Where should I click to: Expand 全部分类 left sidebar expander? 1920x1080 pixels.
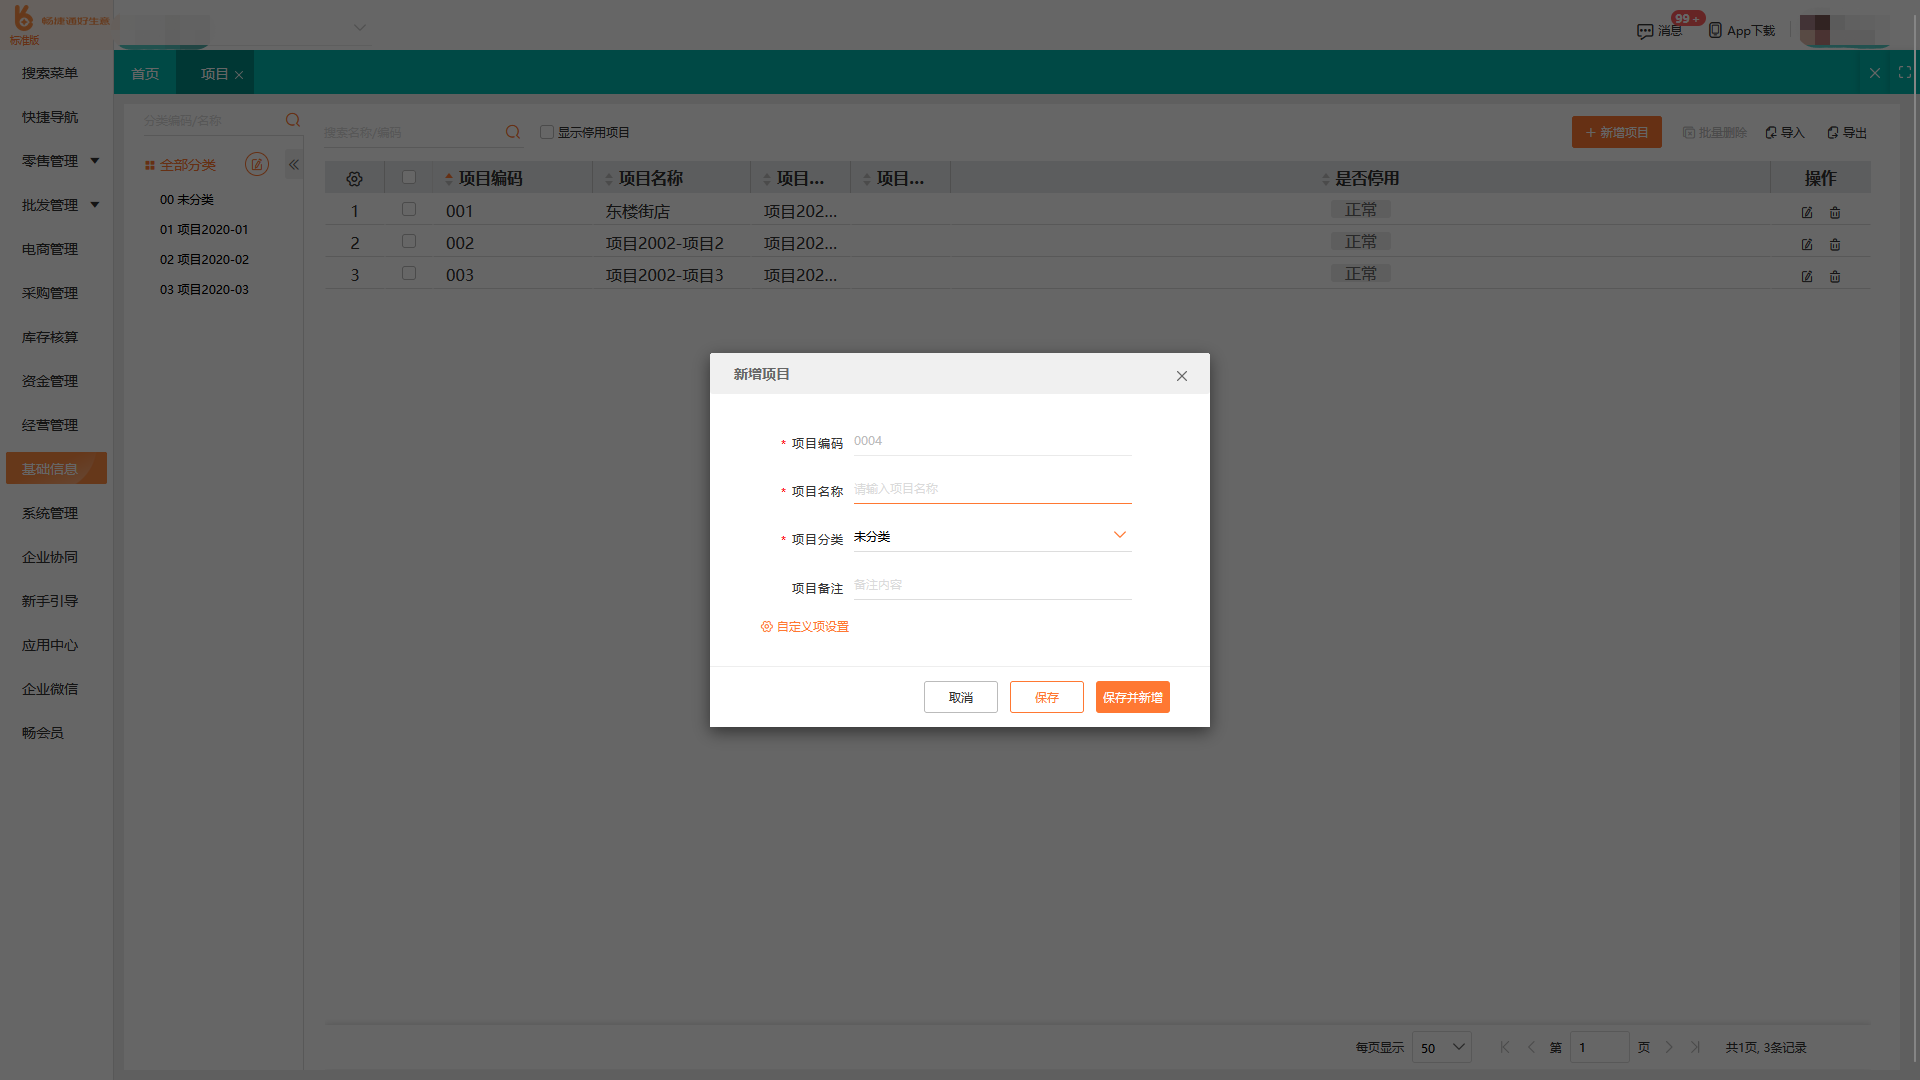tap(293, 165)
